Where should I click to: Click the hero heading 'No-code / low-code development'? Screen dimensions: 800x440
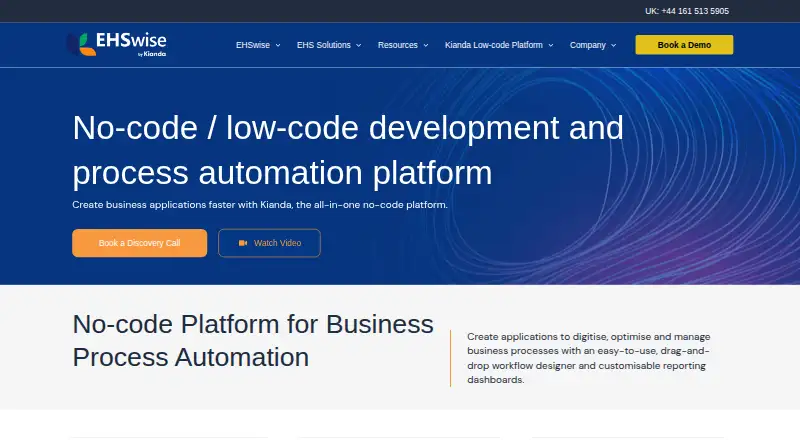click(x=347, y=150)
